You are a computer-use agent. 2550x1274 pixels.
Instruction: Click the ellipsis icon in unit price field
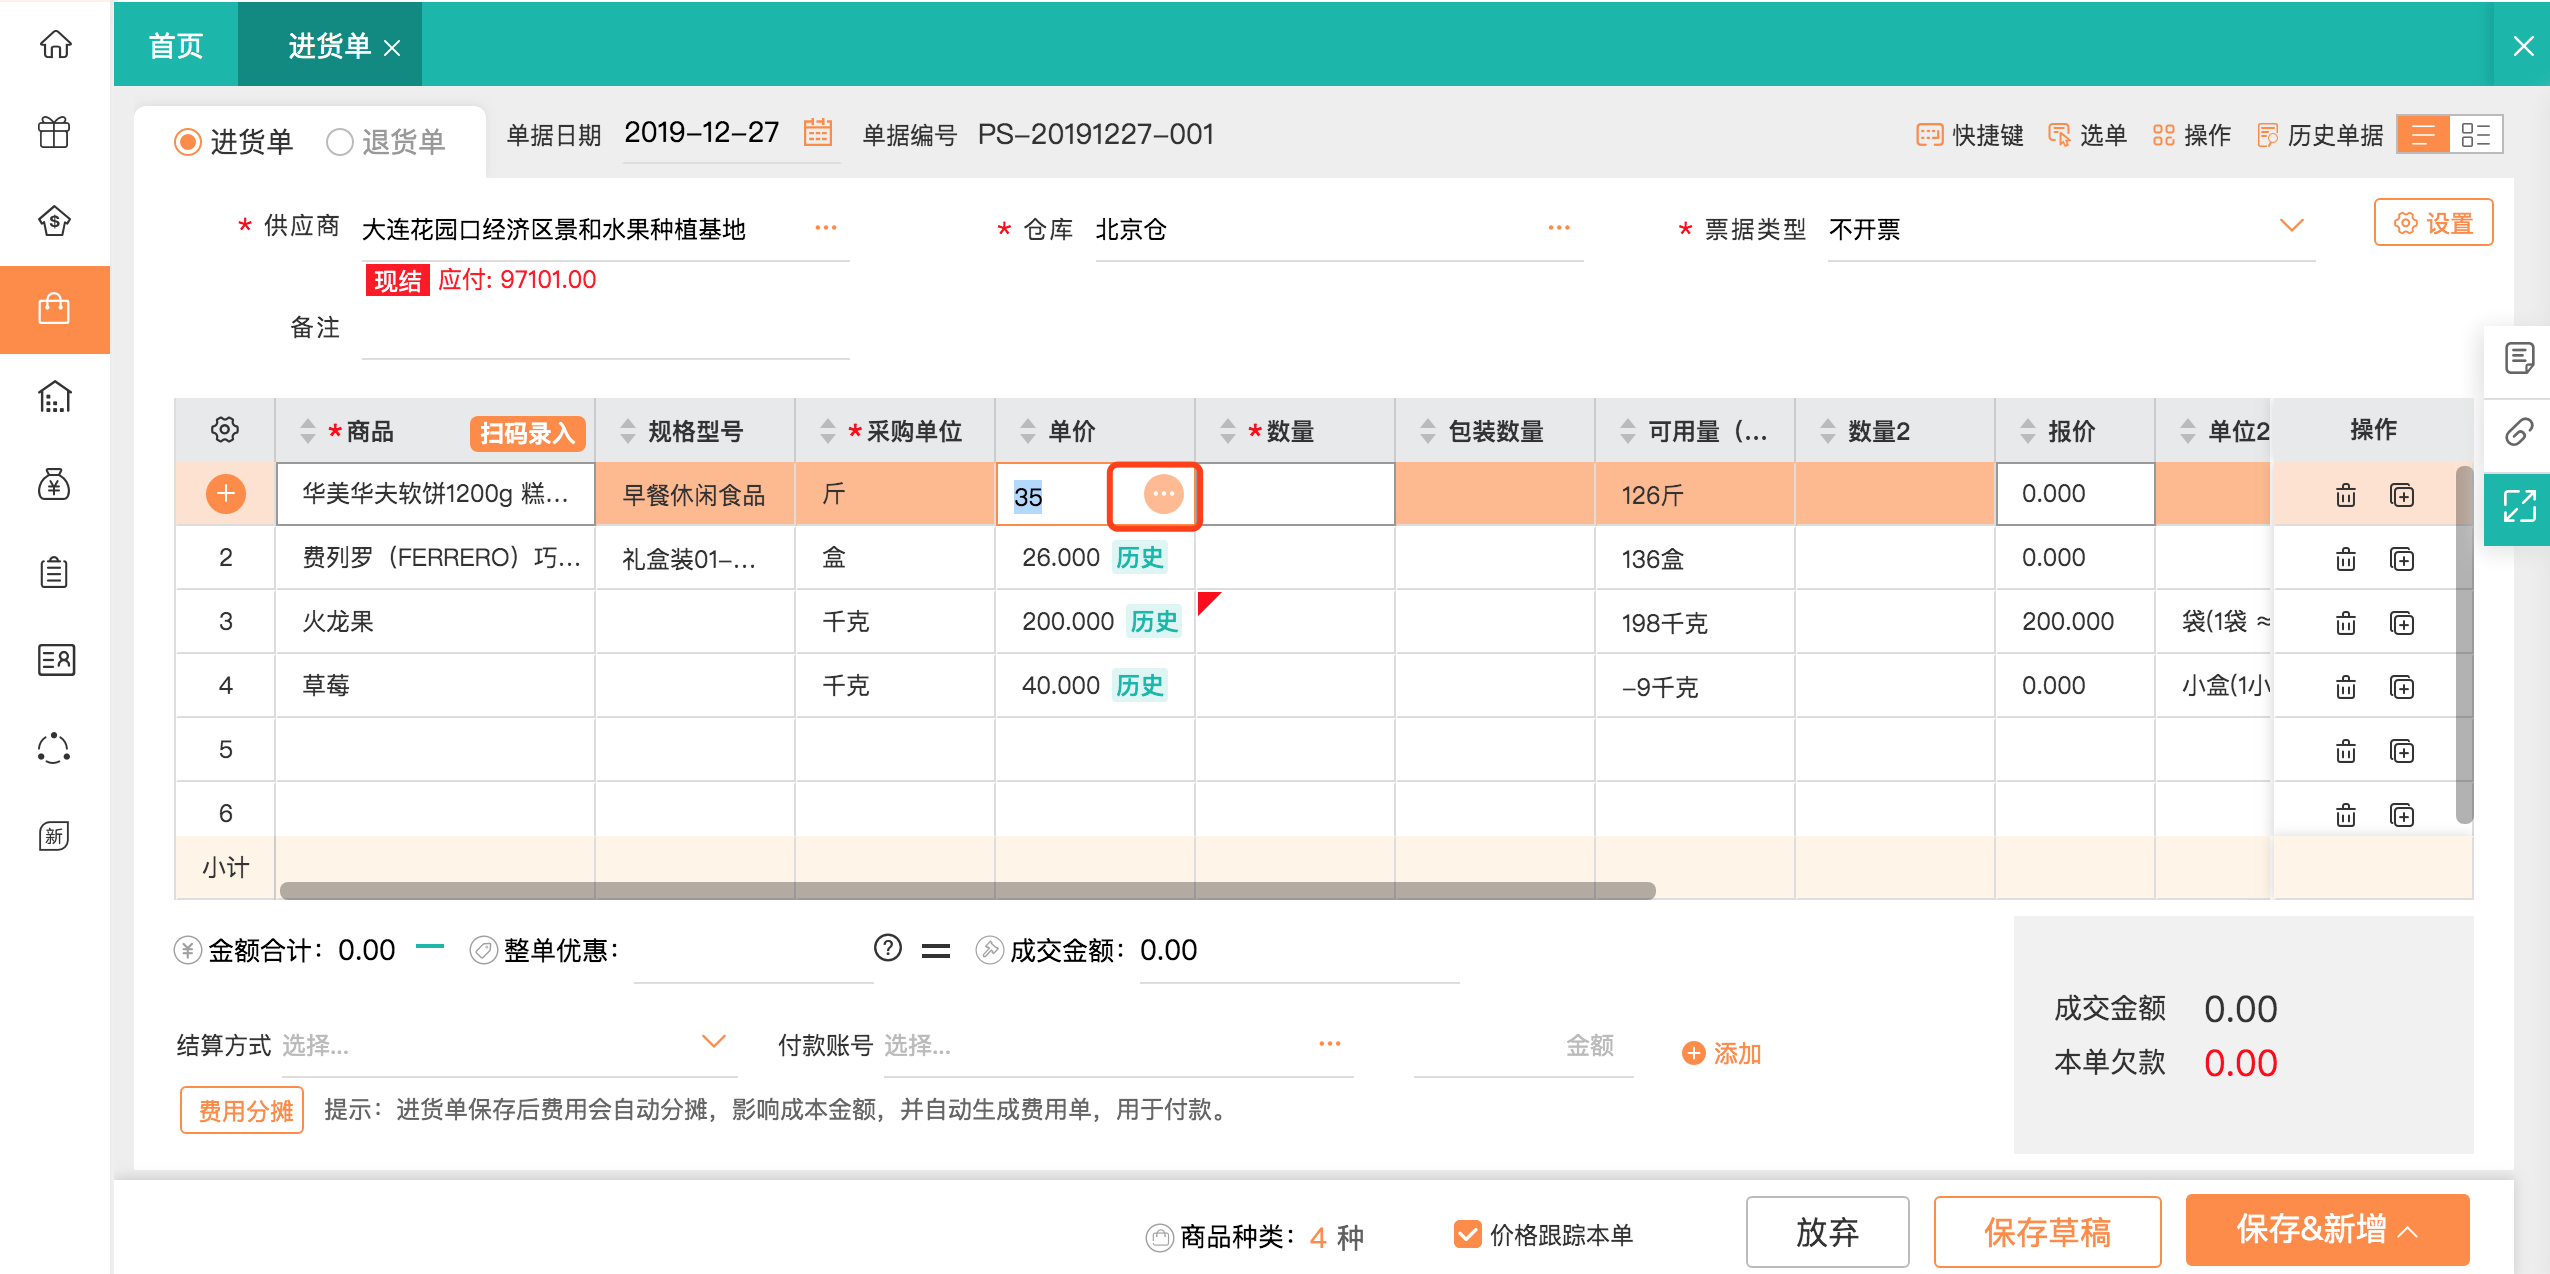coord(1163,496)
